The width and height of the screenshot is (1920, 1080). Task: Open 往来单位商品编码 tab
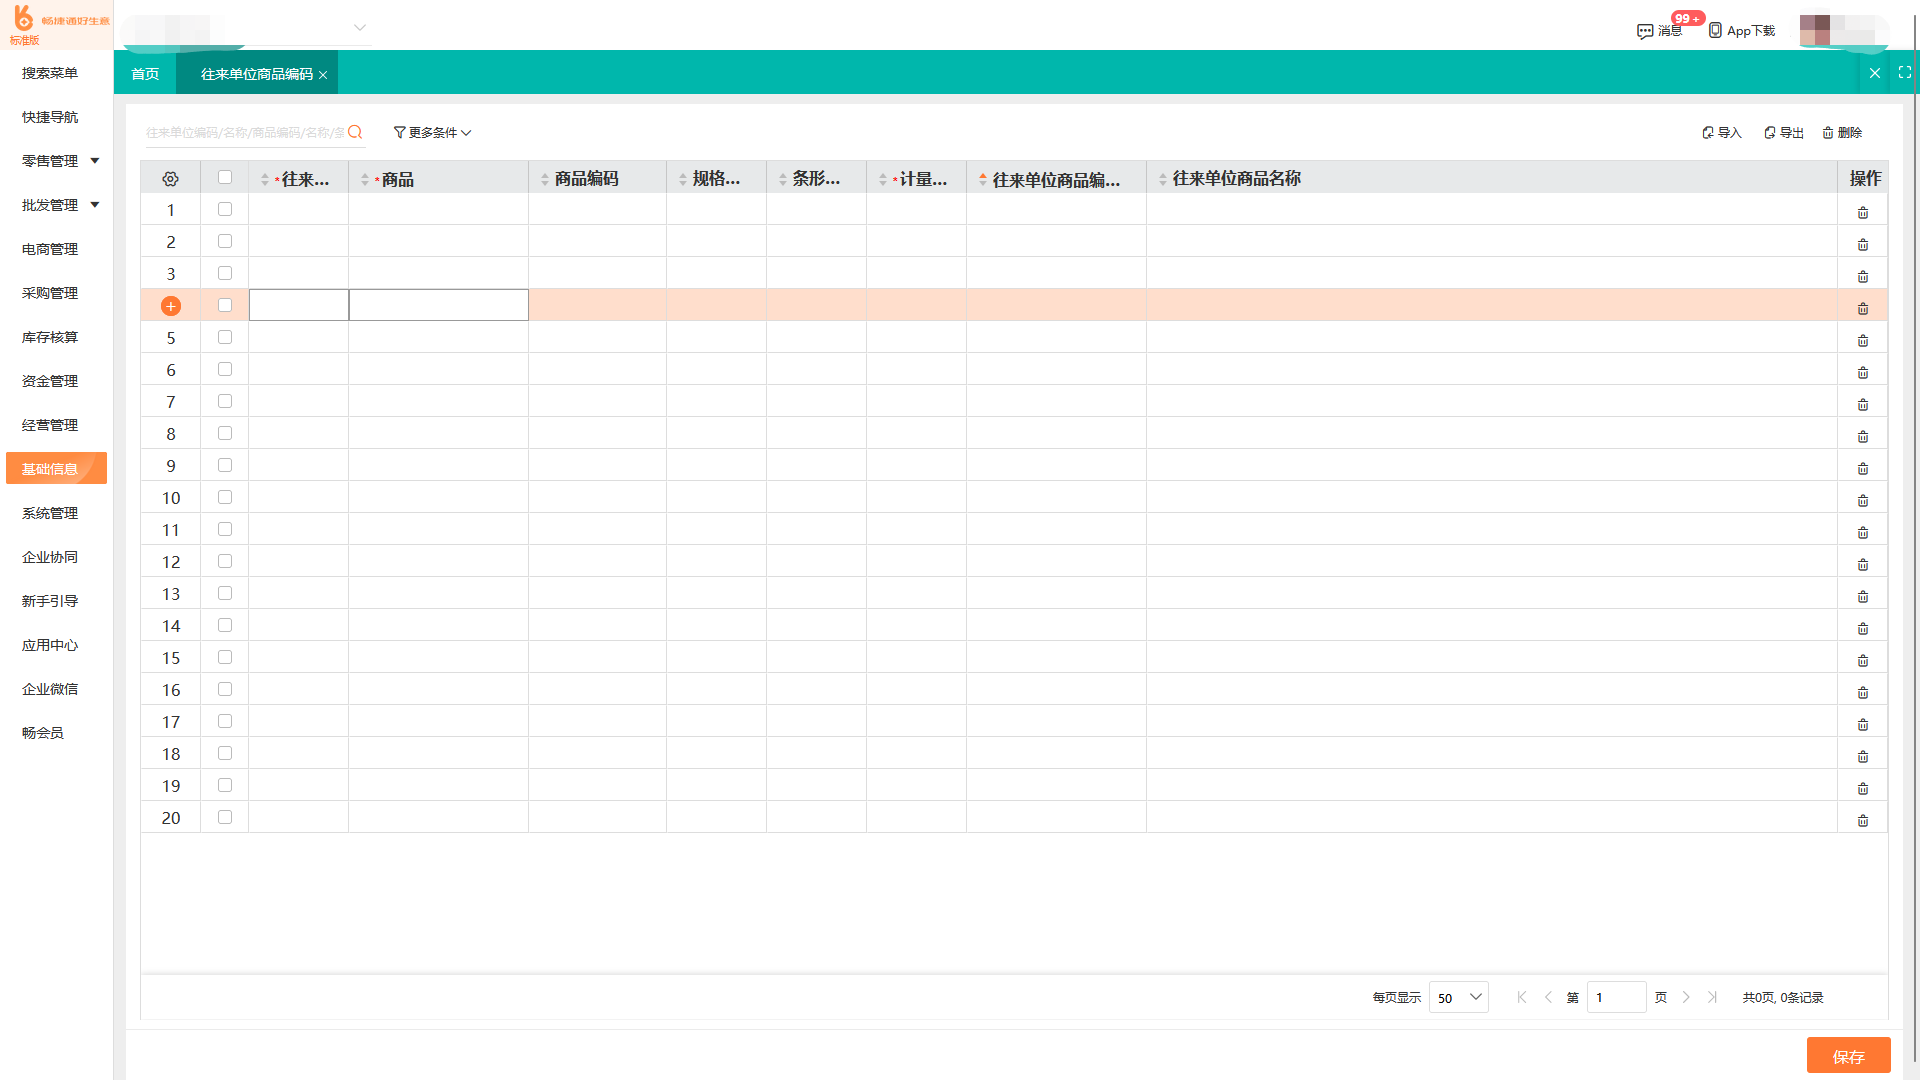(255, 74)
